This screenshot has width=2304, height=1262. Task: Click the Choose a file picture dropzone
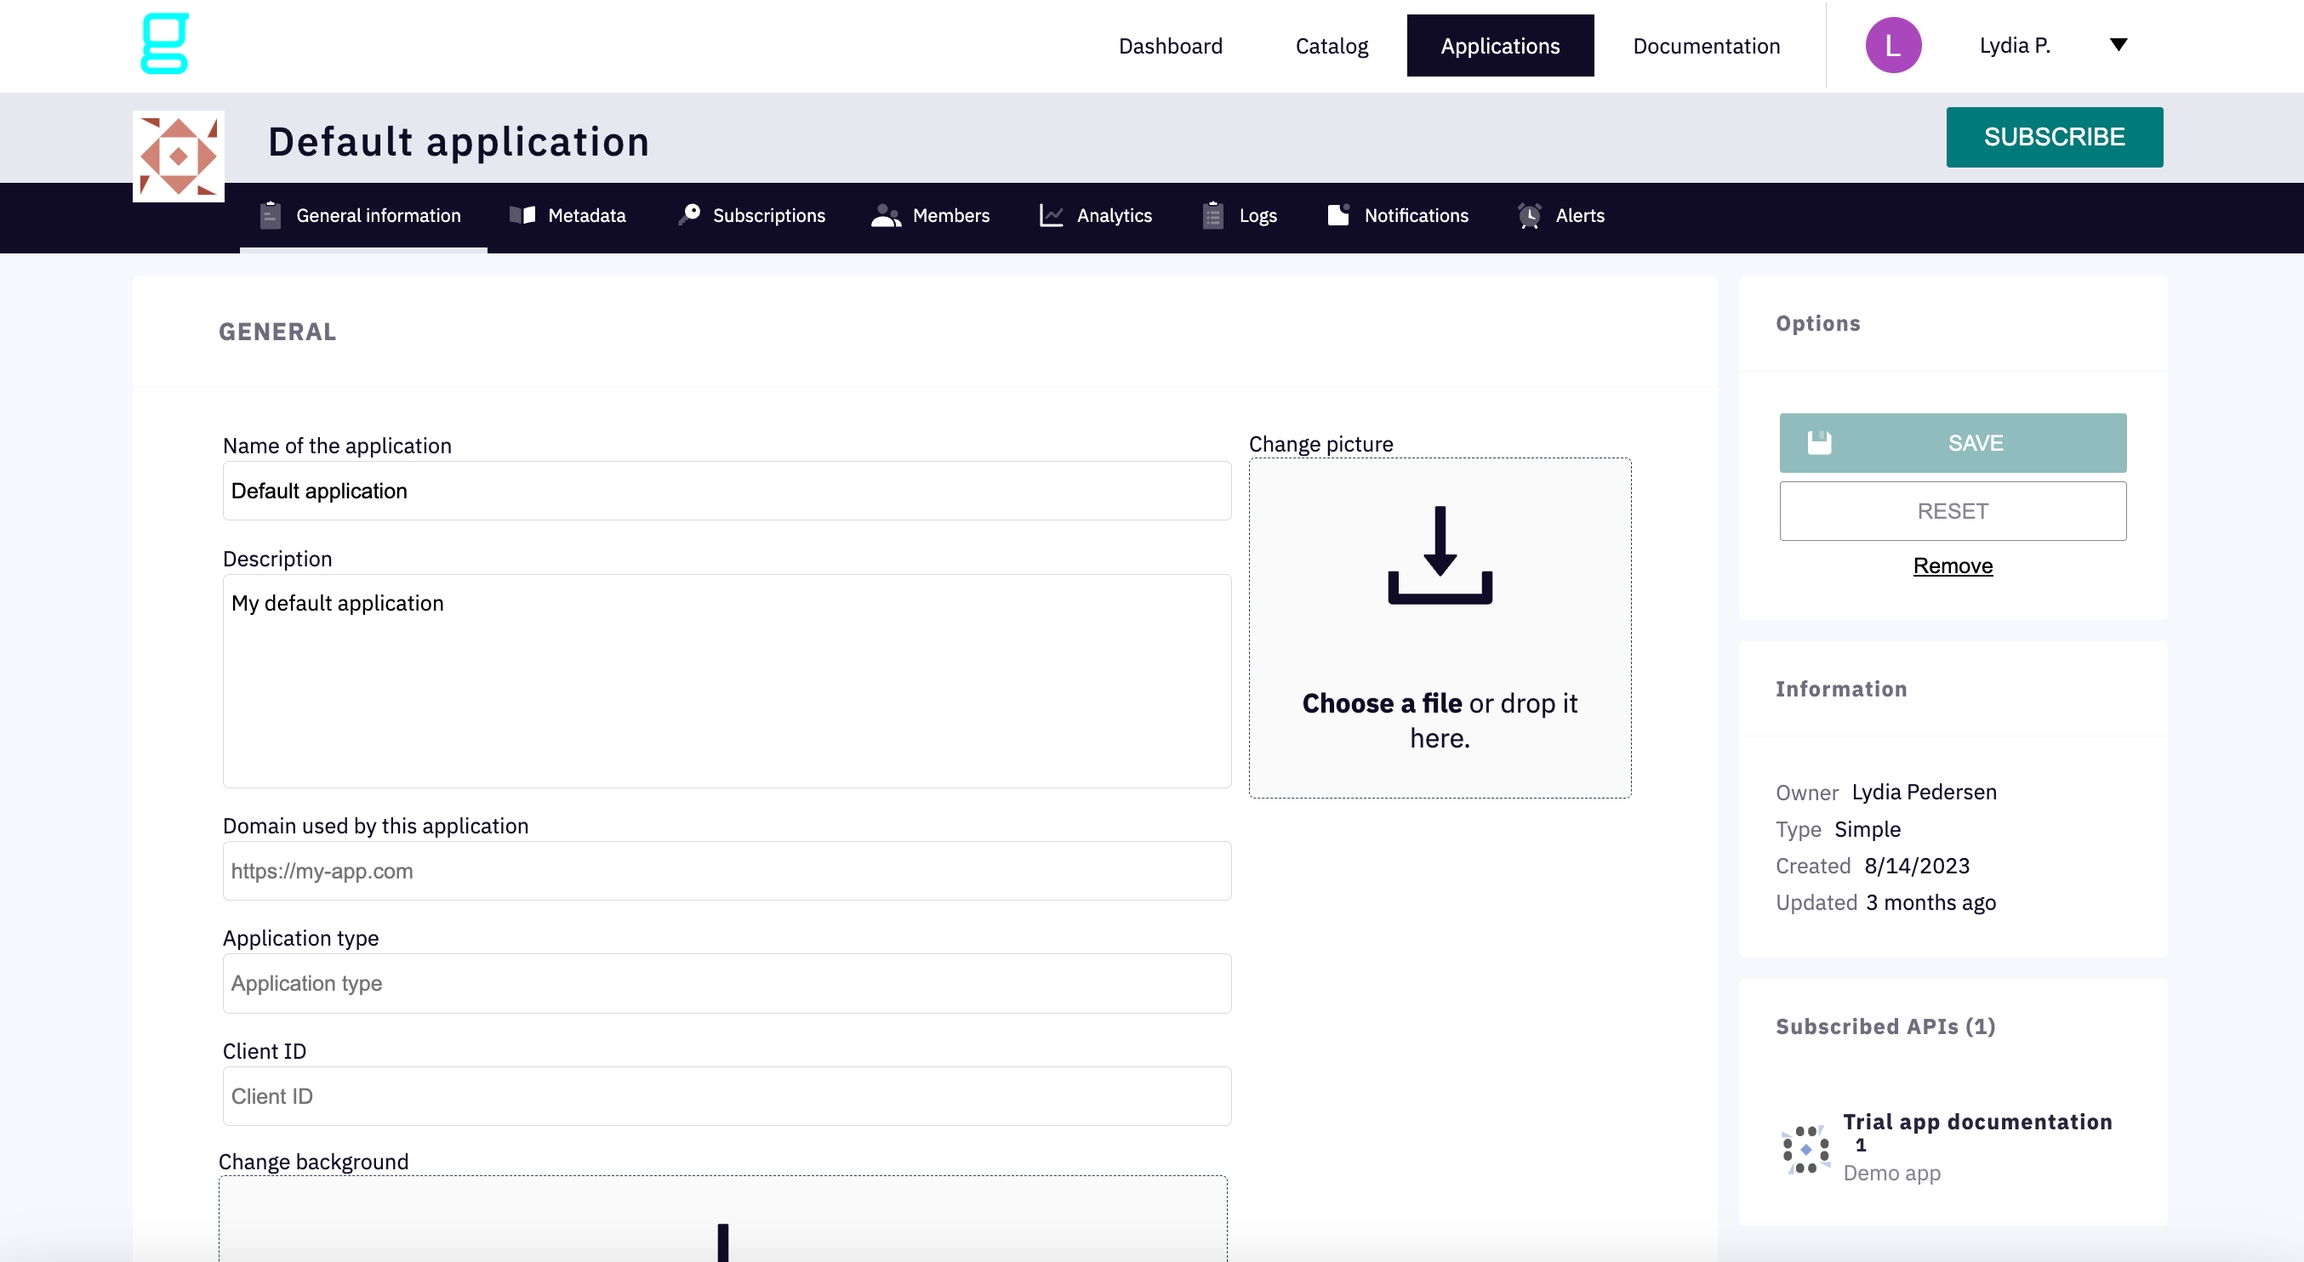(1439, 628)
